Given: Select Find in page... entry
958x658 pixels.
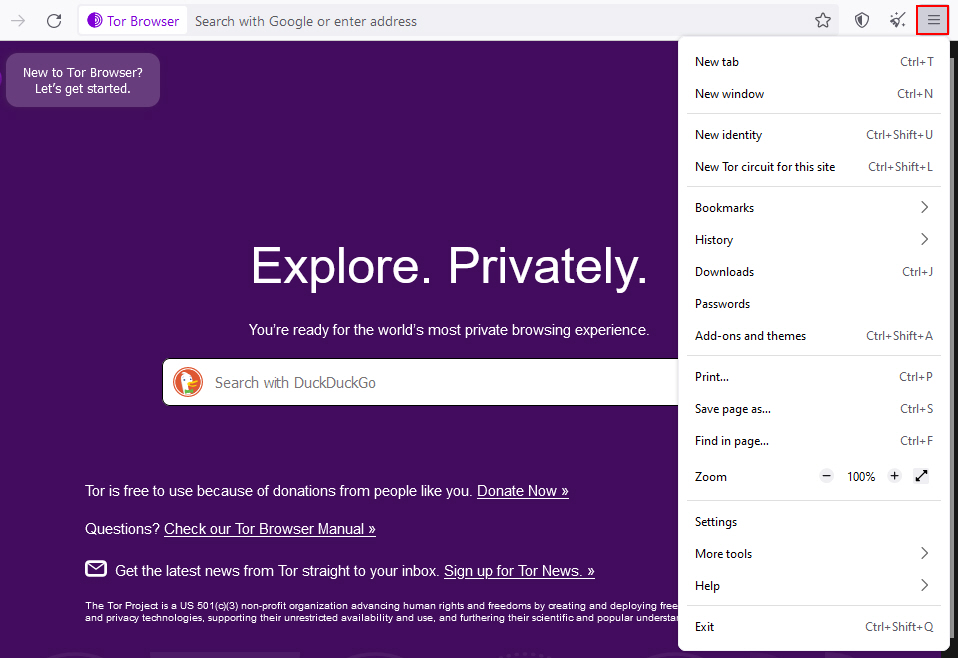Looking at the screenshot, I should pos(814,440).
